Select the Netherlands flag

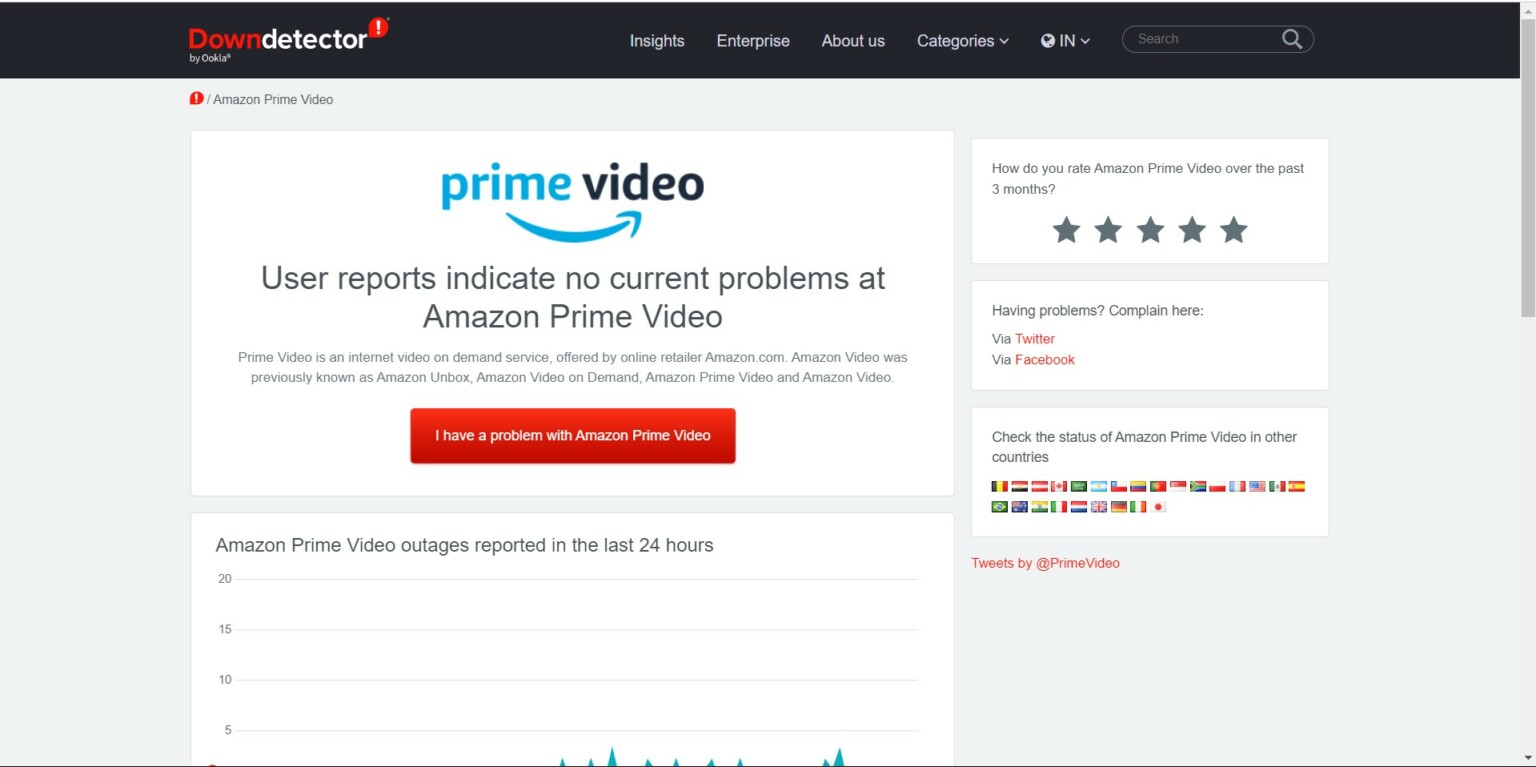(1079, 507)
